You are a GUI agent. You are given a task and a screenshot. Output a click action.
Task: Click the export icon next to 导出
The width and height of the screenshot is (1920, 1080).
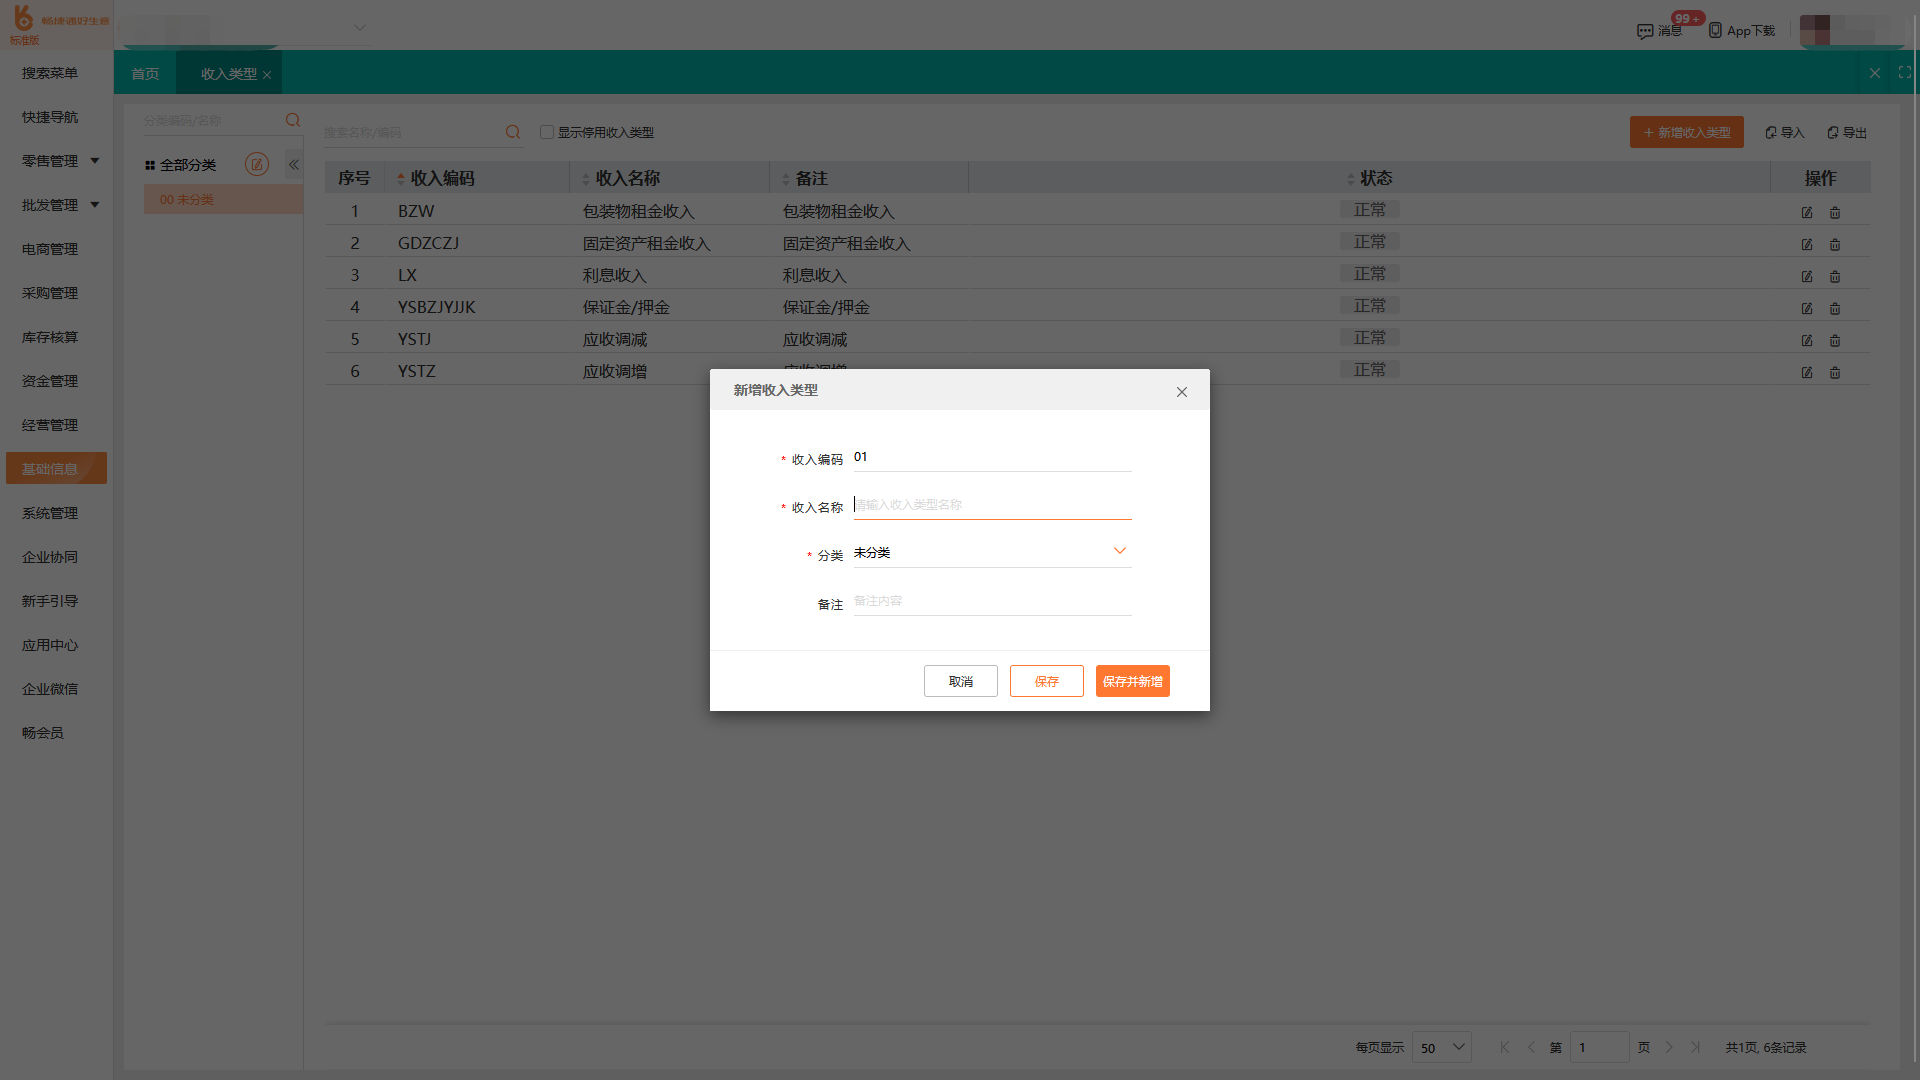coord(1833,132)
